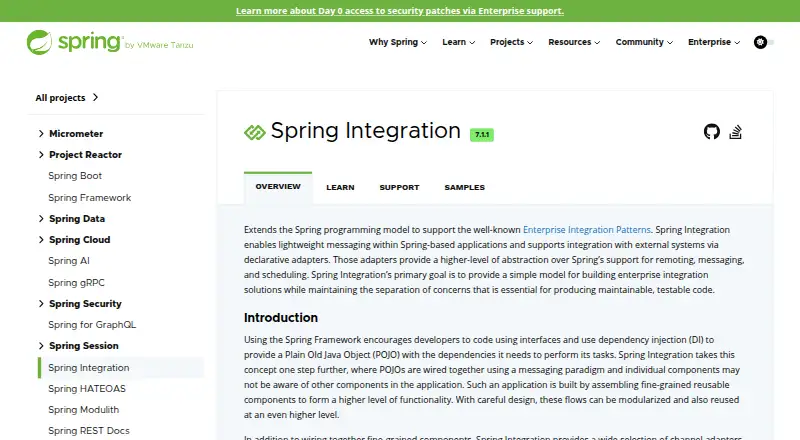Follow the Enterprise Integration Patterns link
This screenshot has height=440, width=800.
tap(587, 230)
